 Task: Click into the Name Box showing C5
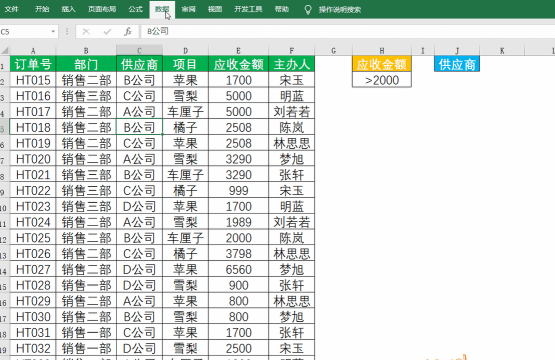pos(25,32)
